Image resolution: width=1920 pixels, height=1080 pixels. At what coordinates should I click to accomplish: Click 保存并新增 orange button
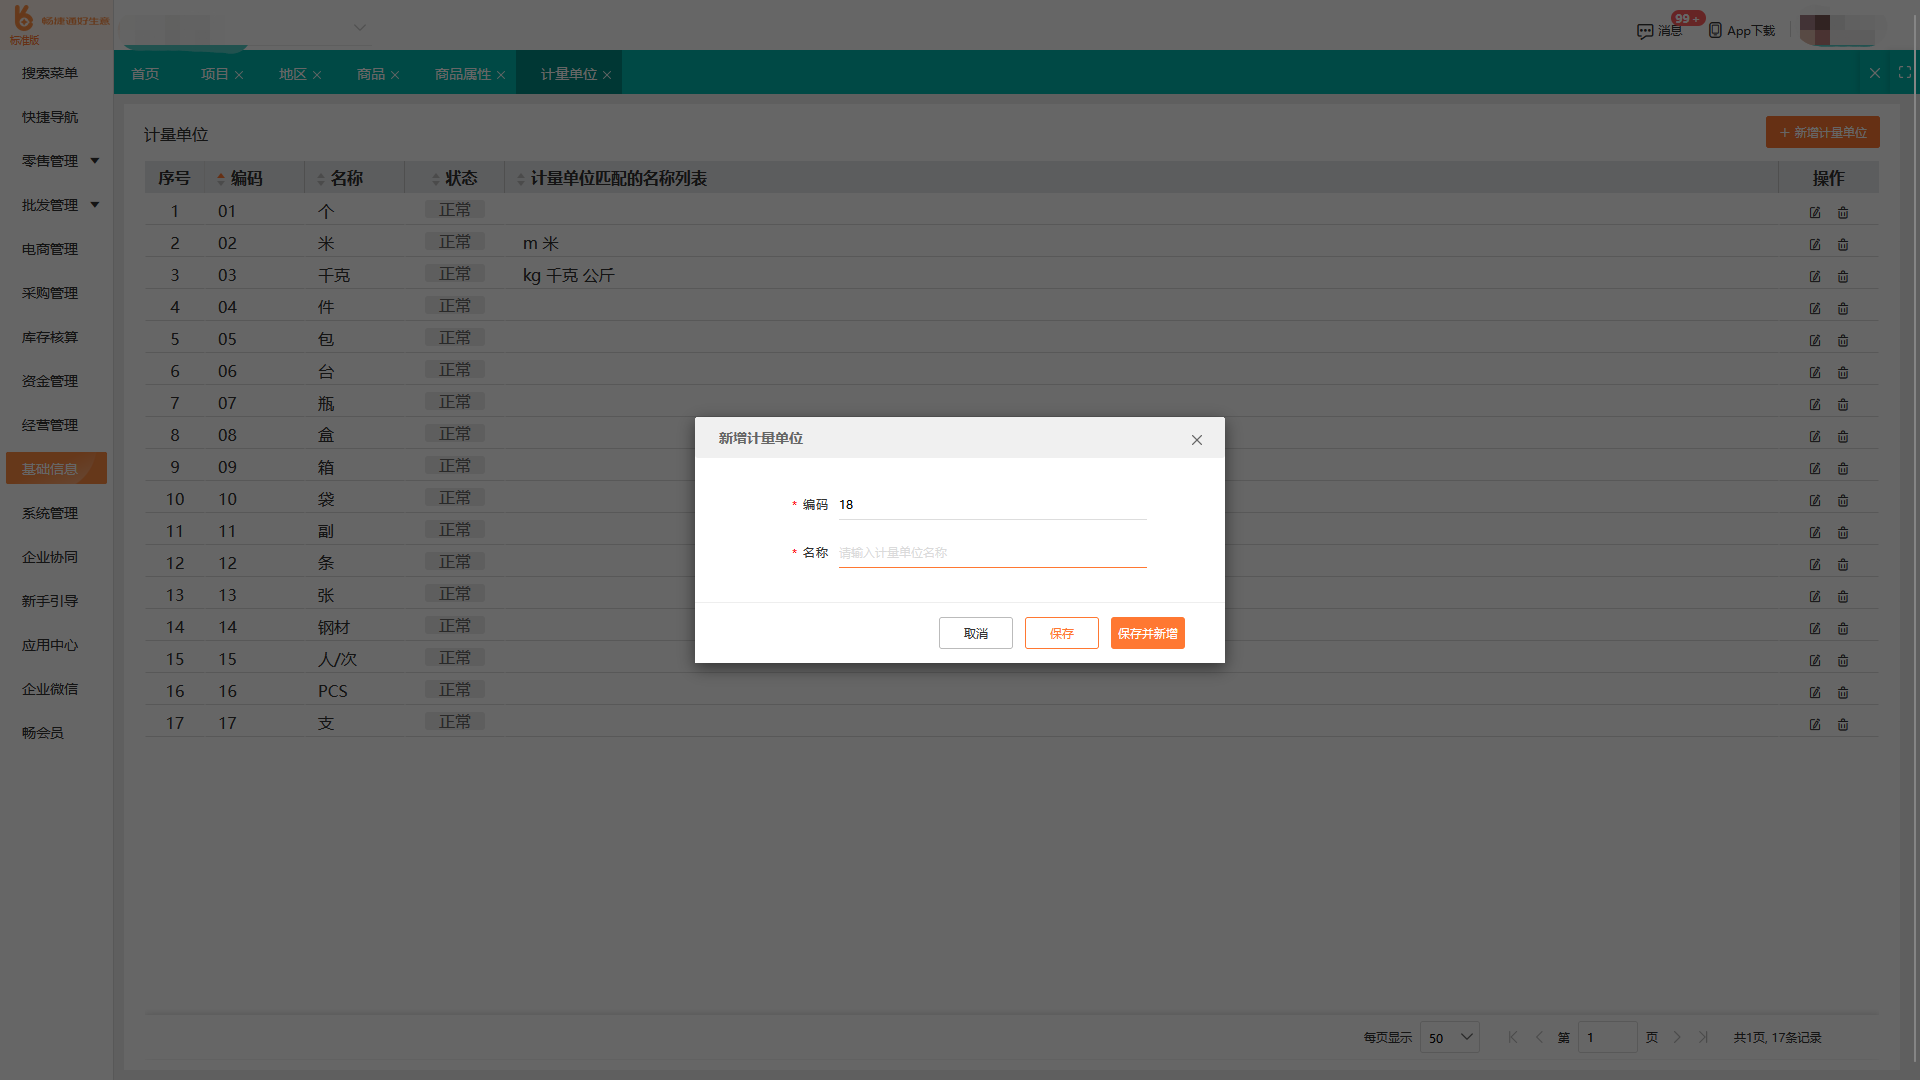[1146, 633]
